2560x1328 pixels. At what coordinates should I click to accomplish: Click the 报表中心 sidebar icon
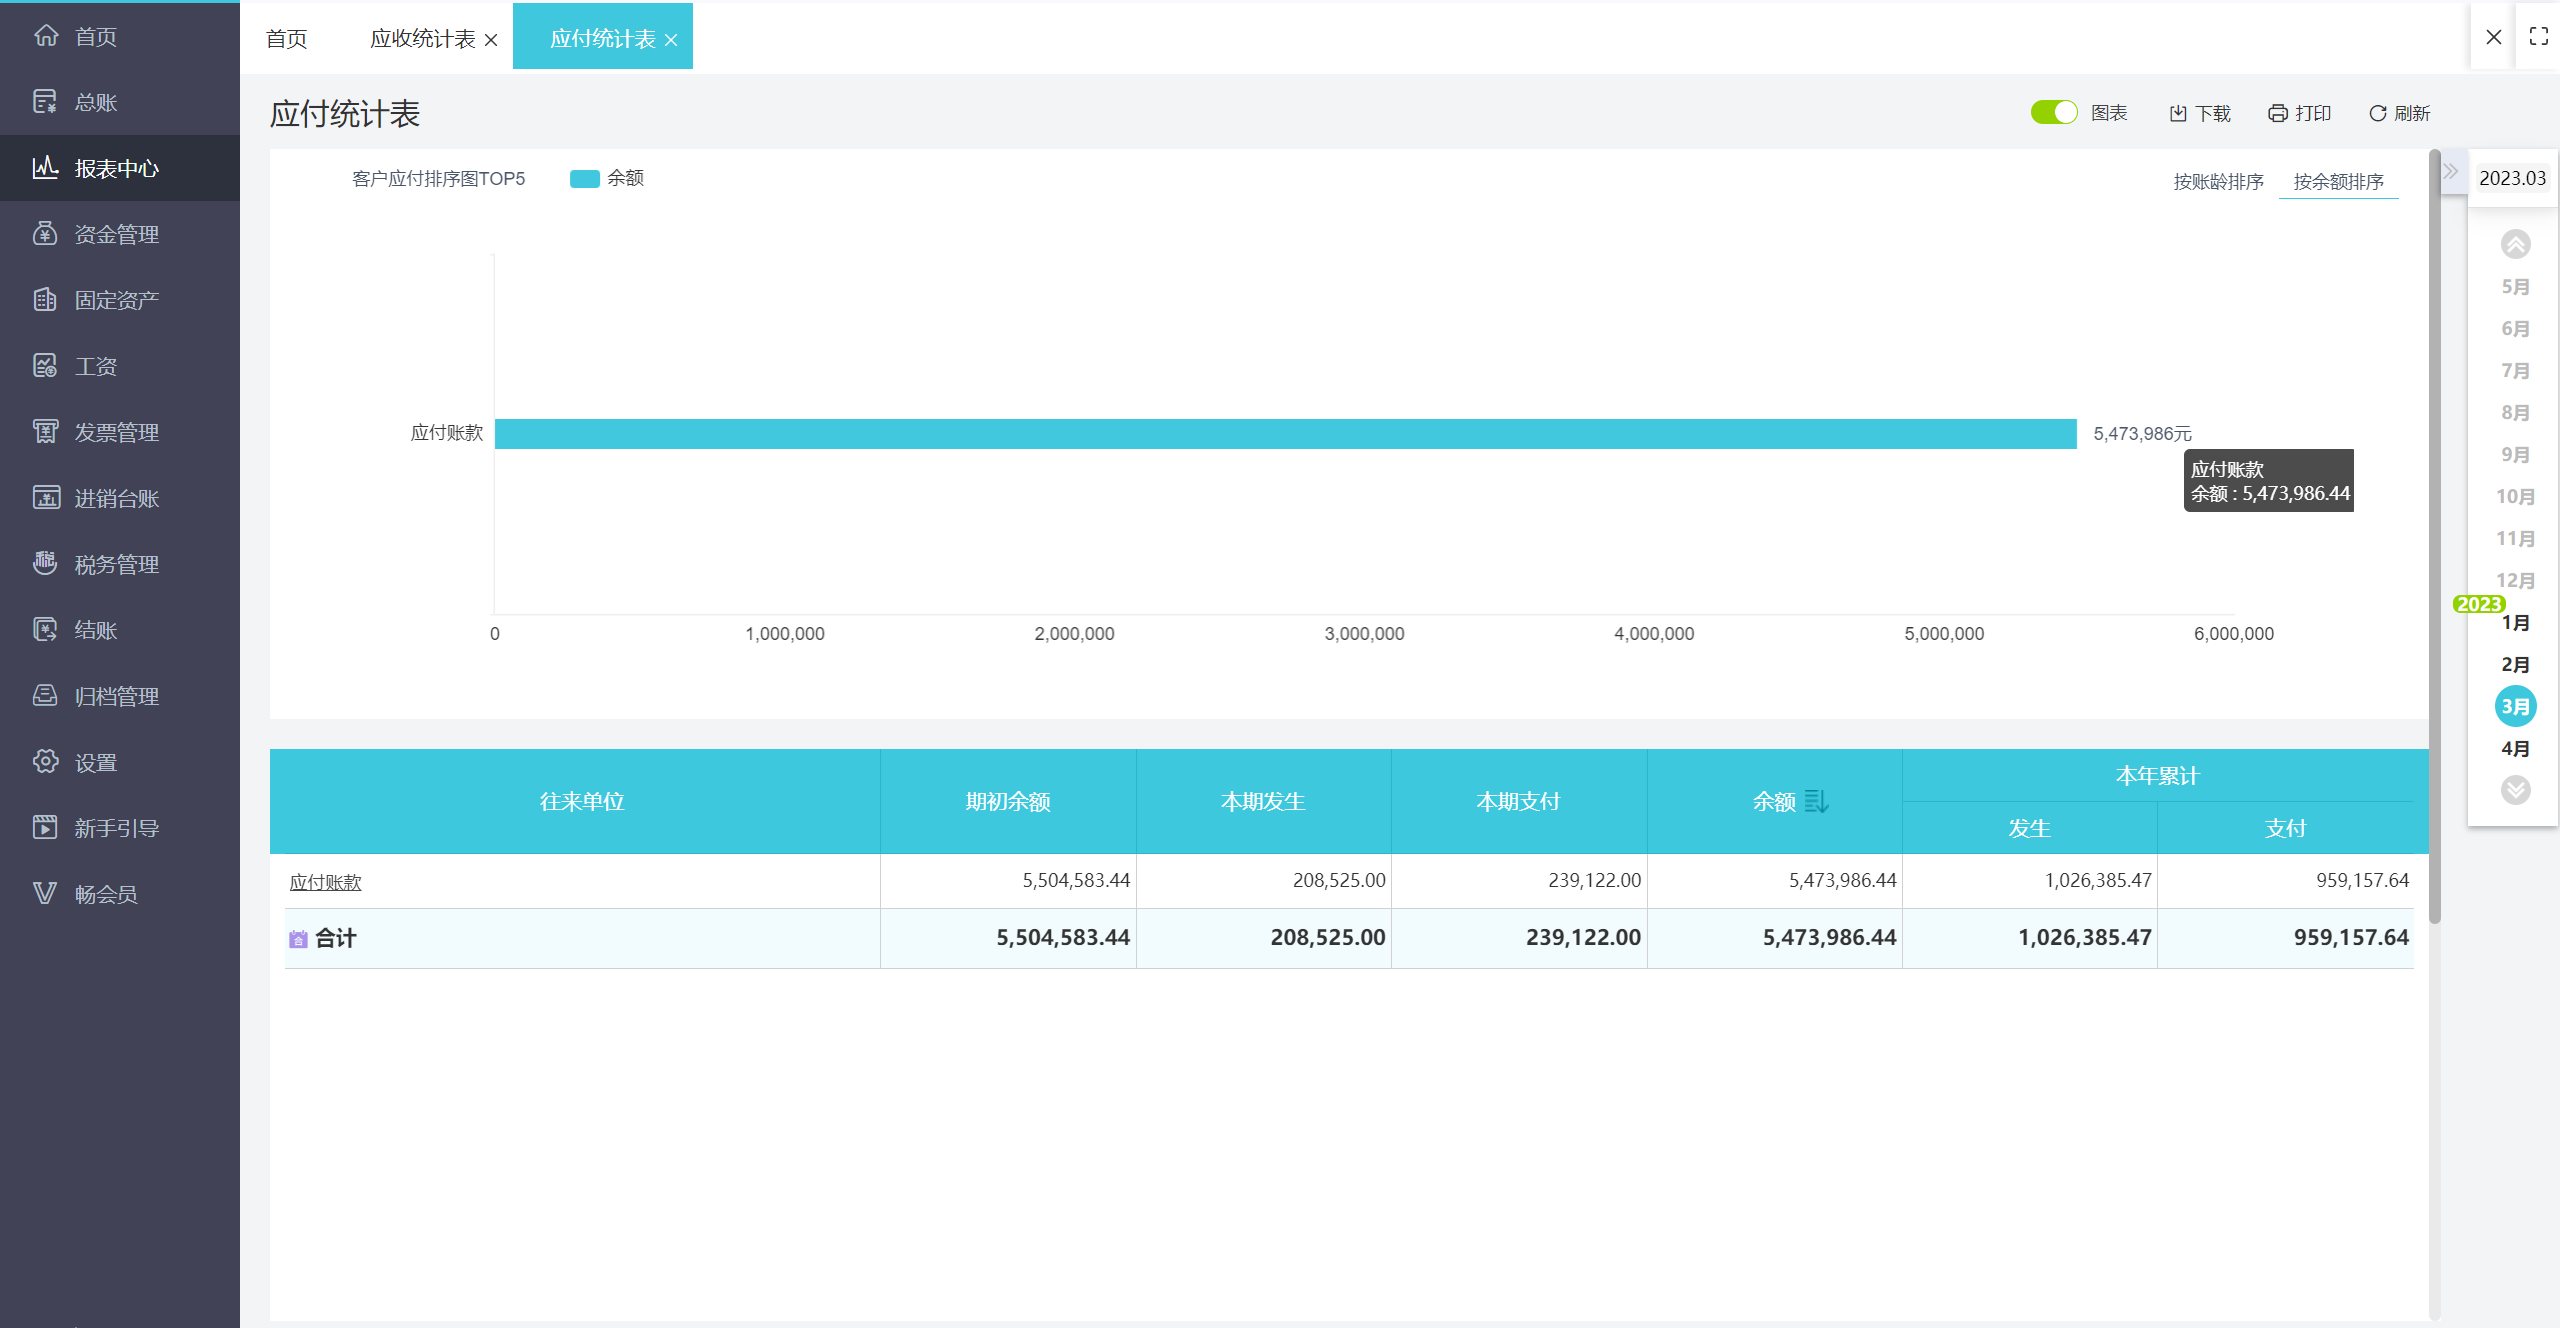pos(46,168)
